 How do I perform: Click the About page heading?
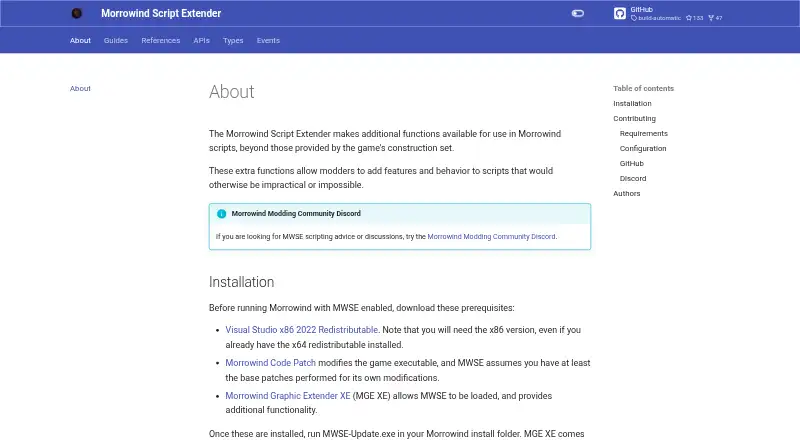232,92
